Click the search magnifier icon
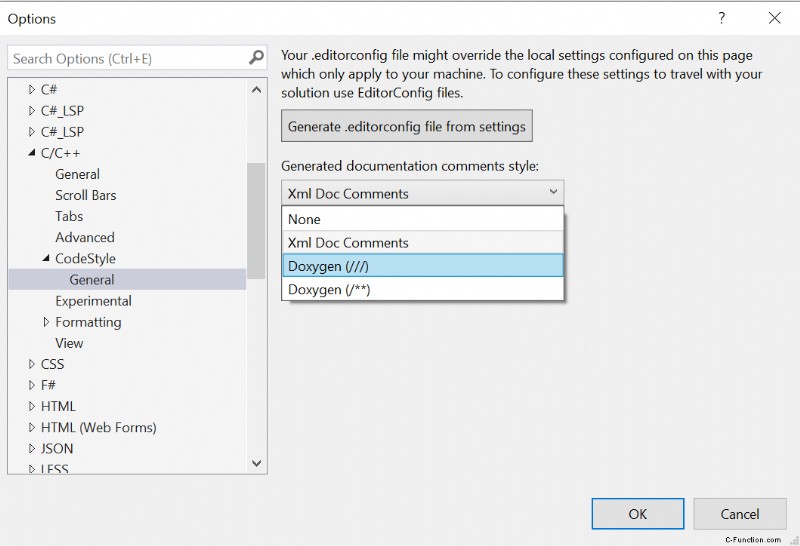Screen dimensions: 800x546 pos(256,58)
